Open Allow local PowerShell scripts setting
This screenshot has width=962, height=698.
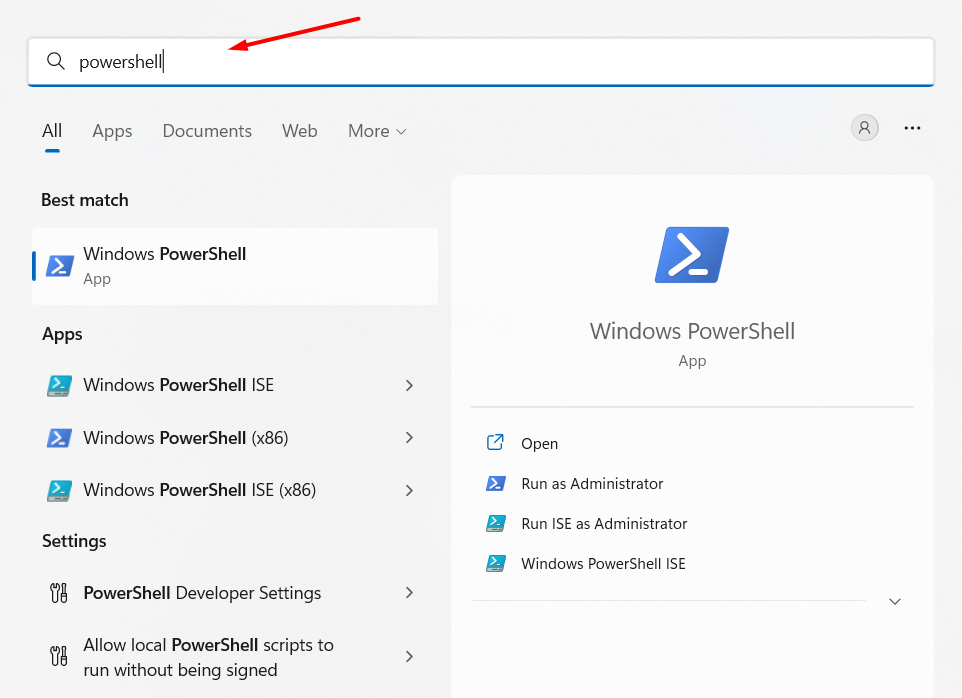209,658
